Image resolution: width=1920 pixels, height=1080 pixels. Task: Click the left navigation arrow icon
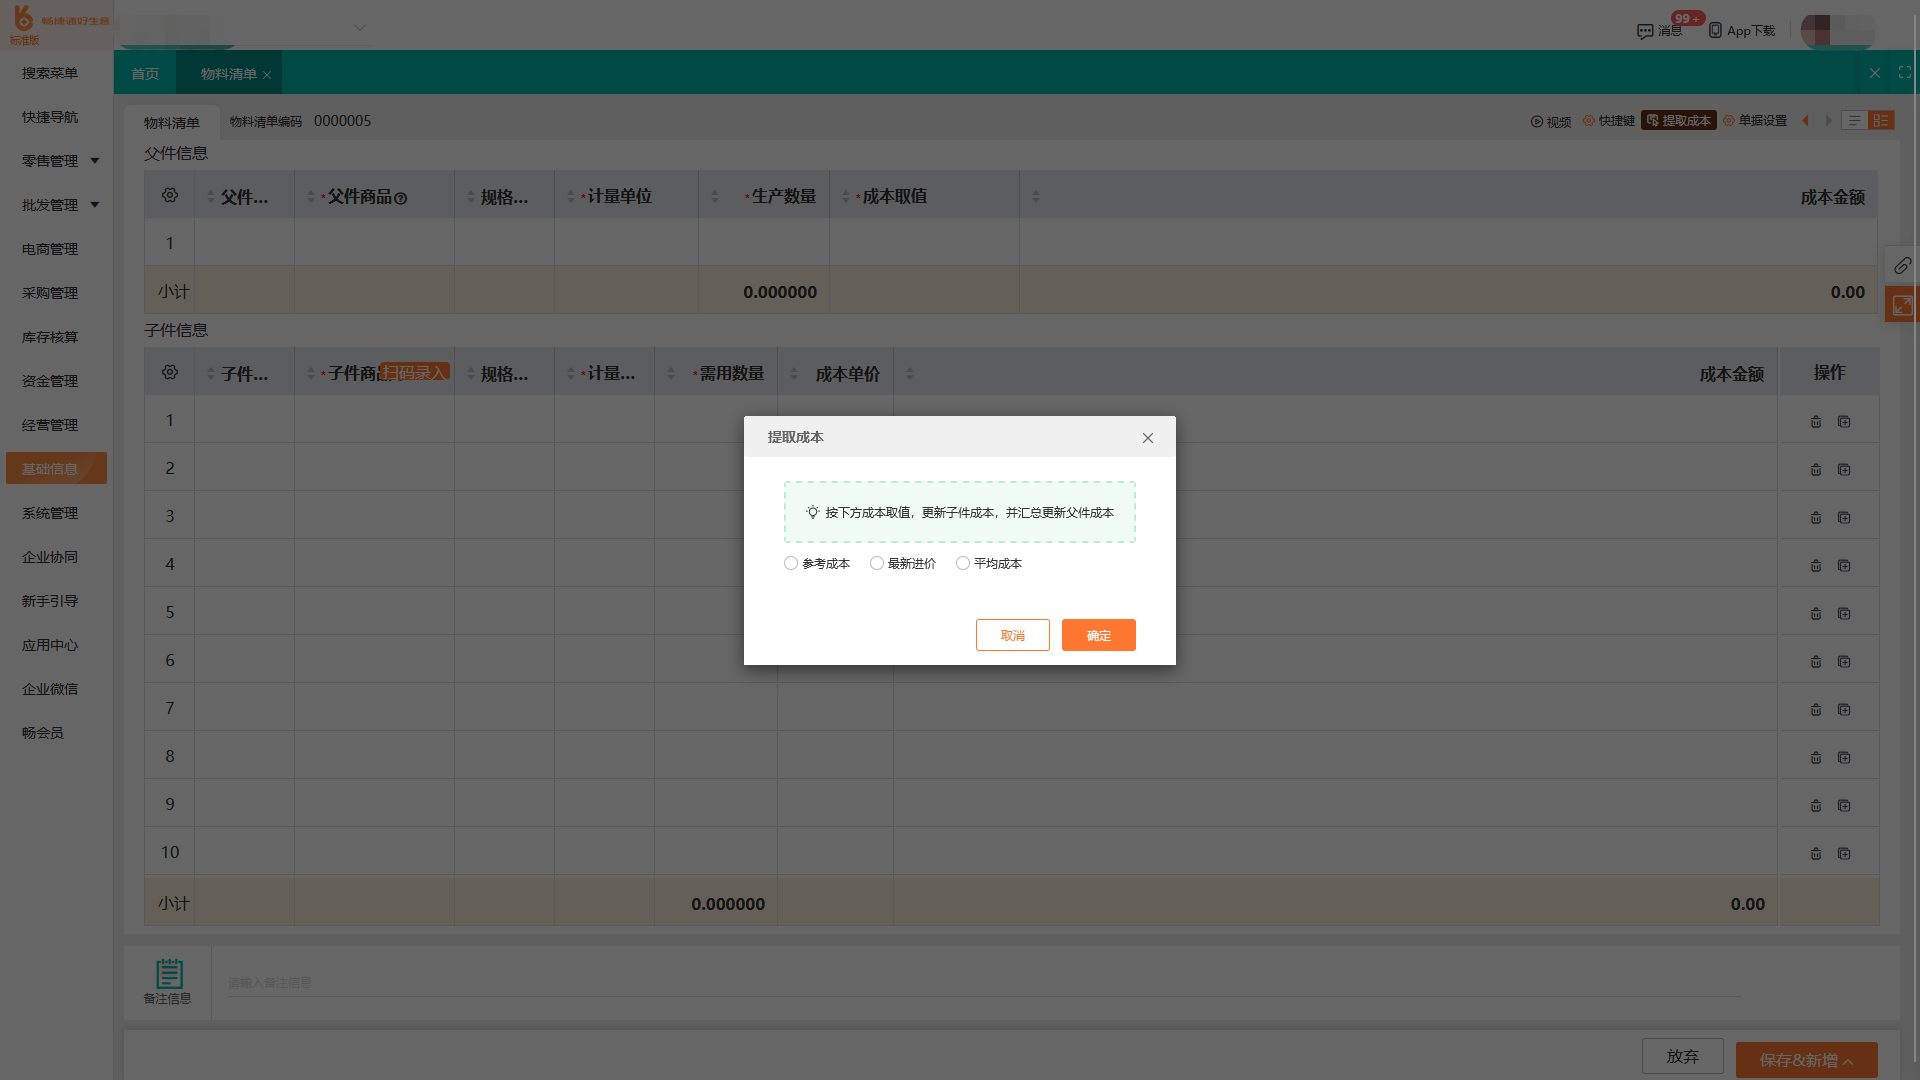coord(1805,121)
